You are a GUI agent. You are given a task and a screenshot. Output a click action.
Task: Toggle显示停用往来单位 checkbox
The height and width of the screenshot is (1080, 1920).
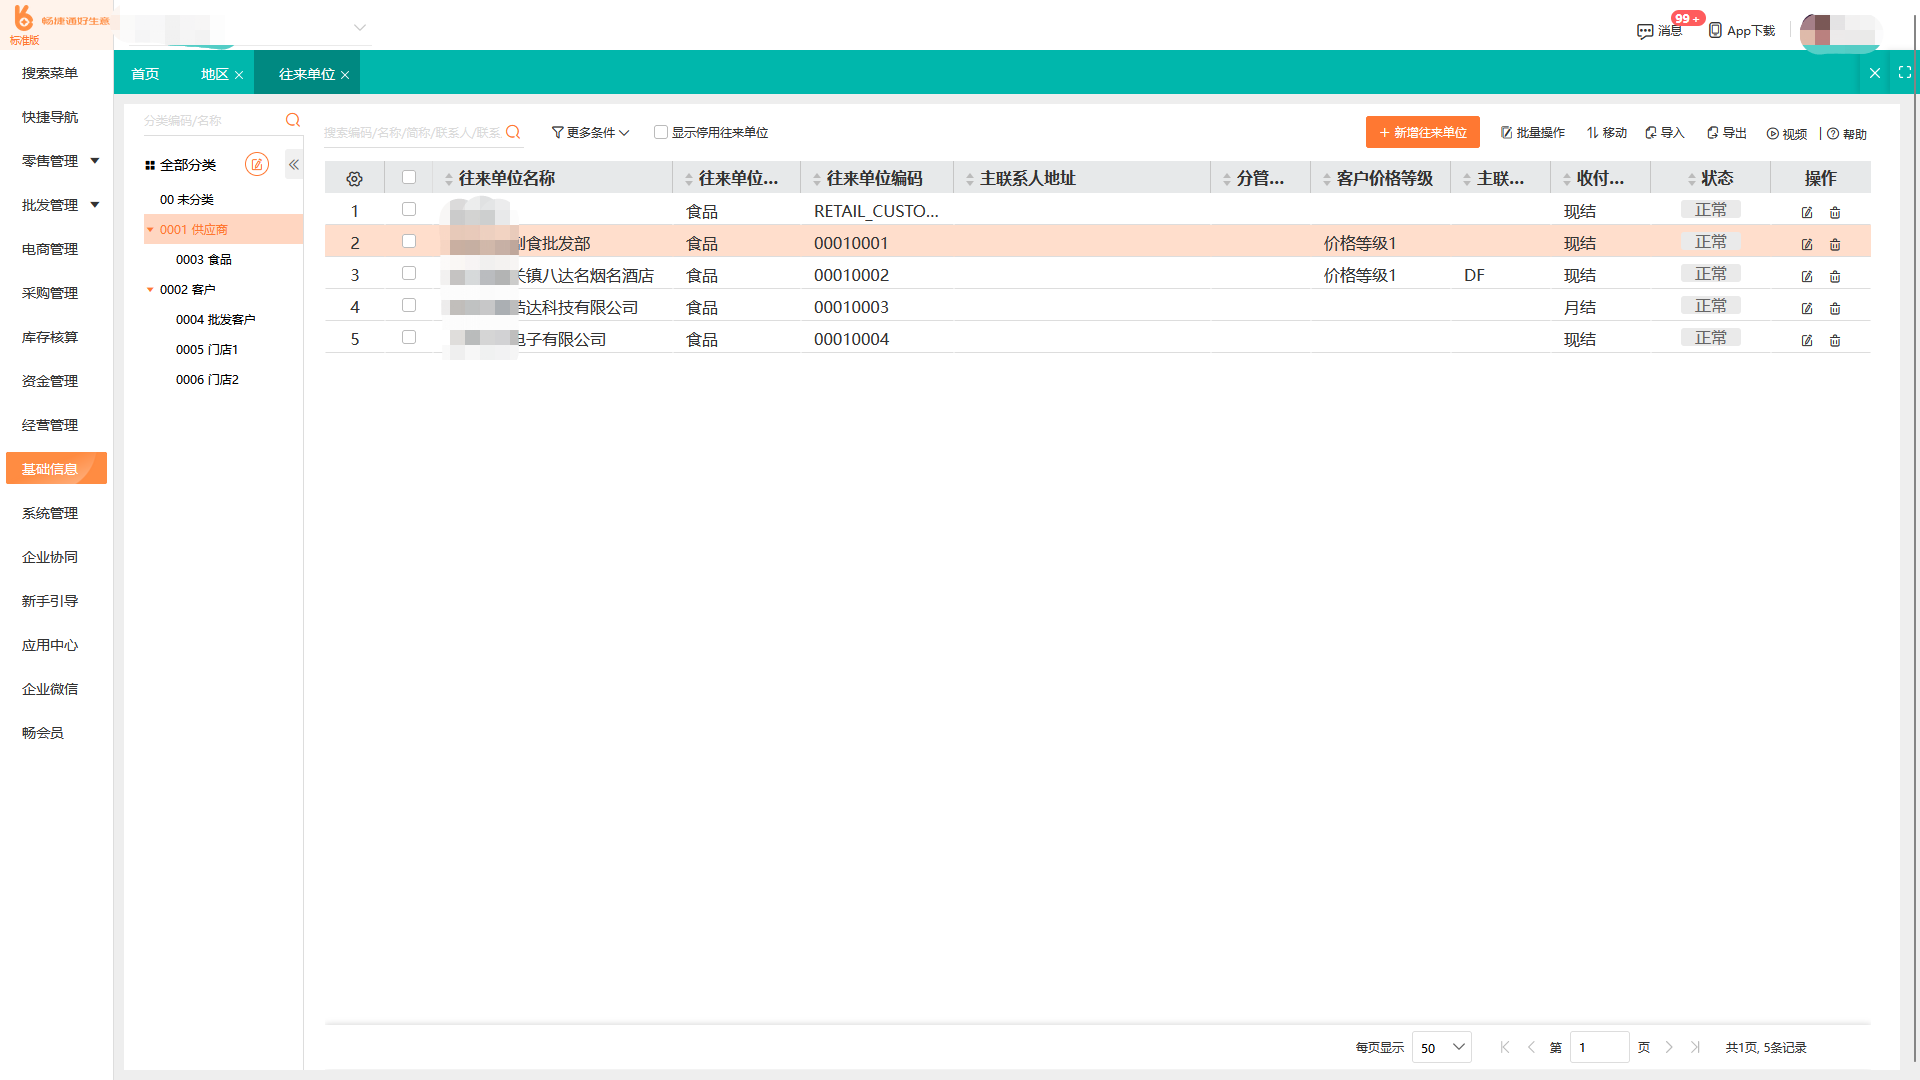663,132
